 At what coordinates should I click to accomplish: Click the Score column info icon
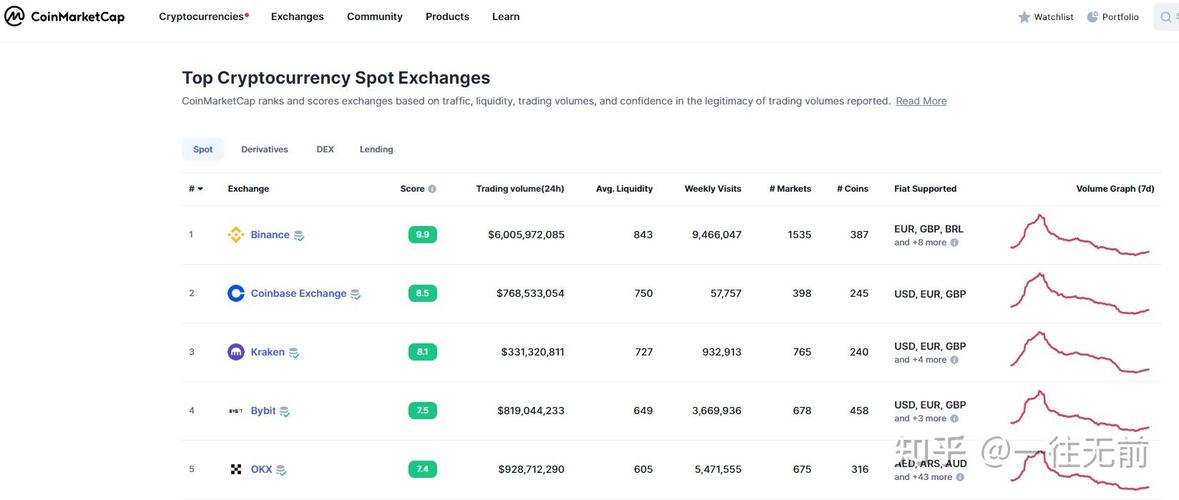(432, 189)
